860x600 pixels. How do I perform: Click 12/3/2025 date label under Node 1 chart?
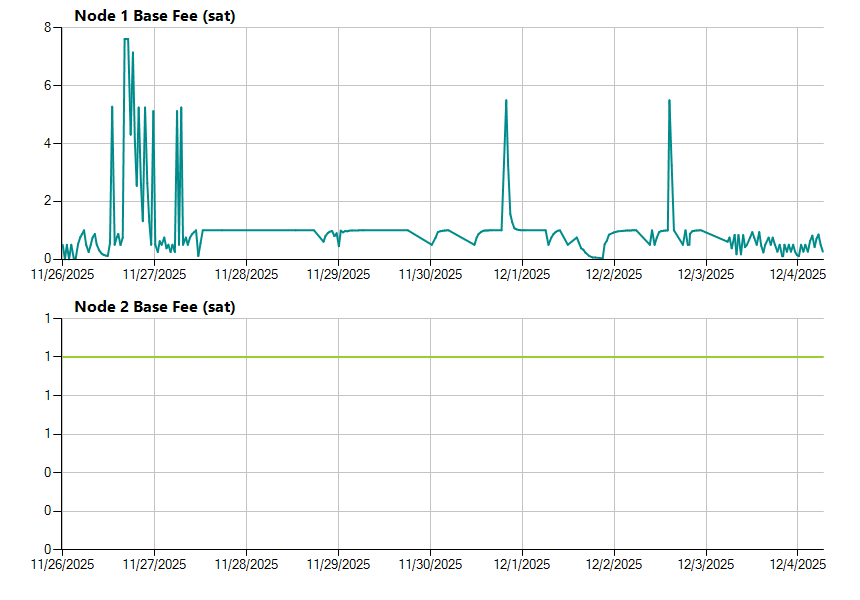click(x=706, y=274)
